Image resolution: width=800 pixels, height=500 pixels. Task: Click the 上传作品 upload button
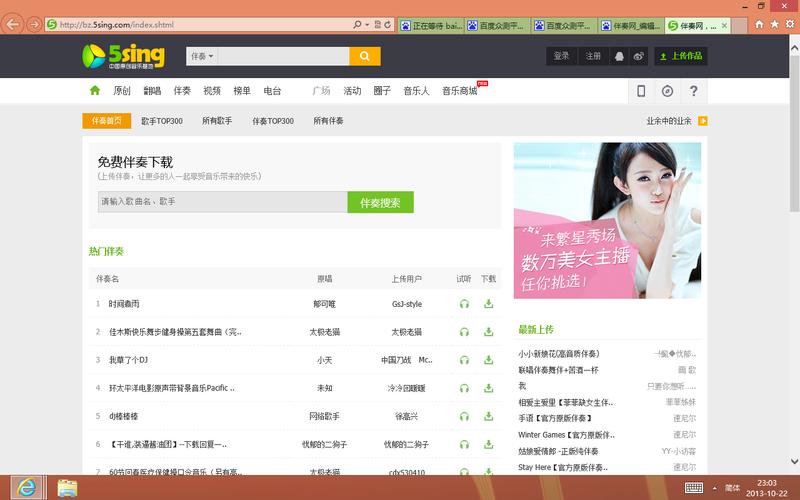(680, 56)
